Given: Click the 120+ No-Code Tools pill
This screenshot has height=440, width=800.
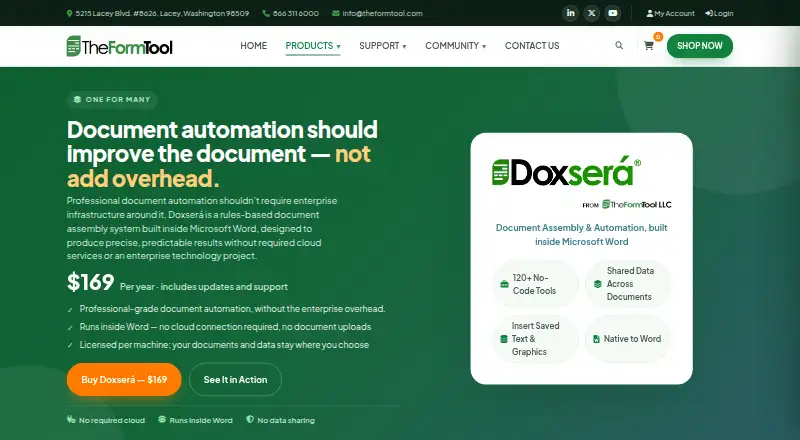Looking at the screenshot, I should pos(535,284).
